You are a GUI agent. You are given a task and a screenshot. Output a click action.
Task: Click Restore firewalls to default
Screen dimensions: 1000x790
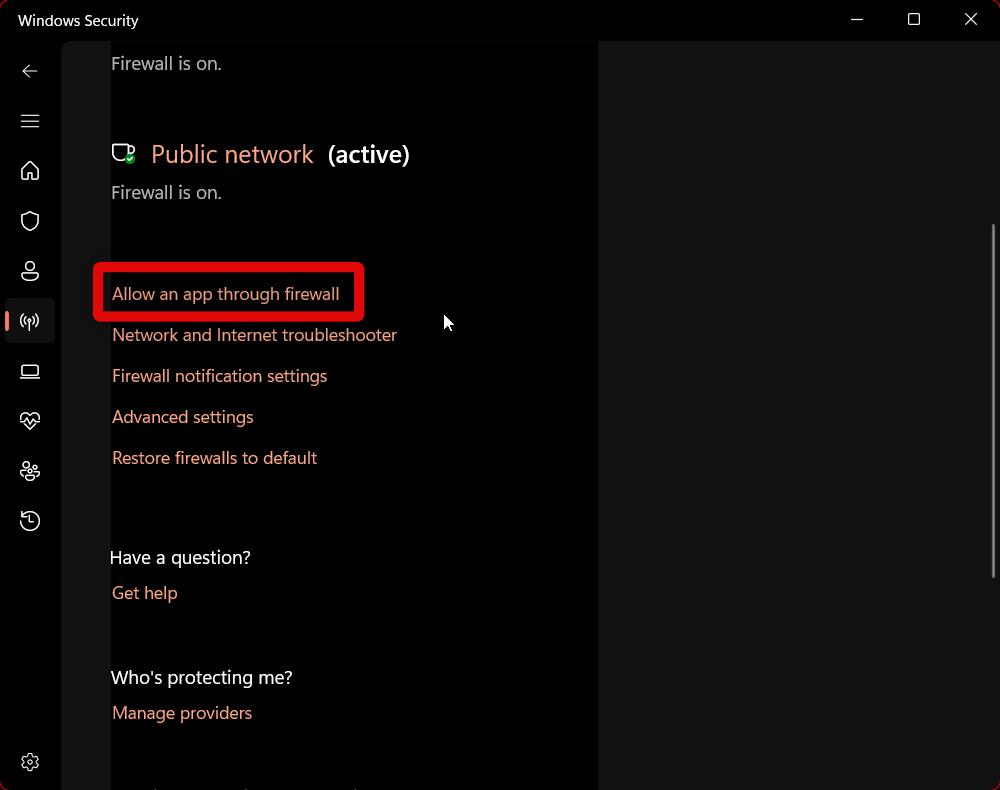[x=214, y=458]
